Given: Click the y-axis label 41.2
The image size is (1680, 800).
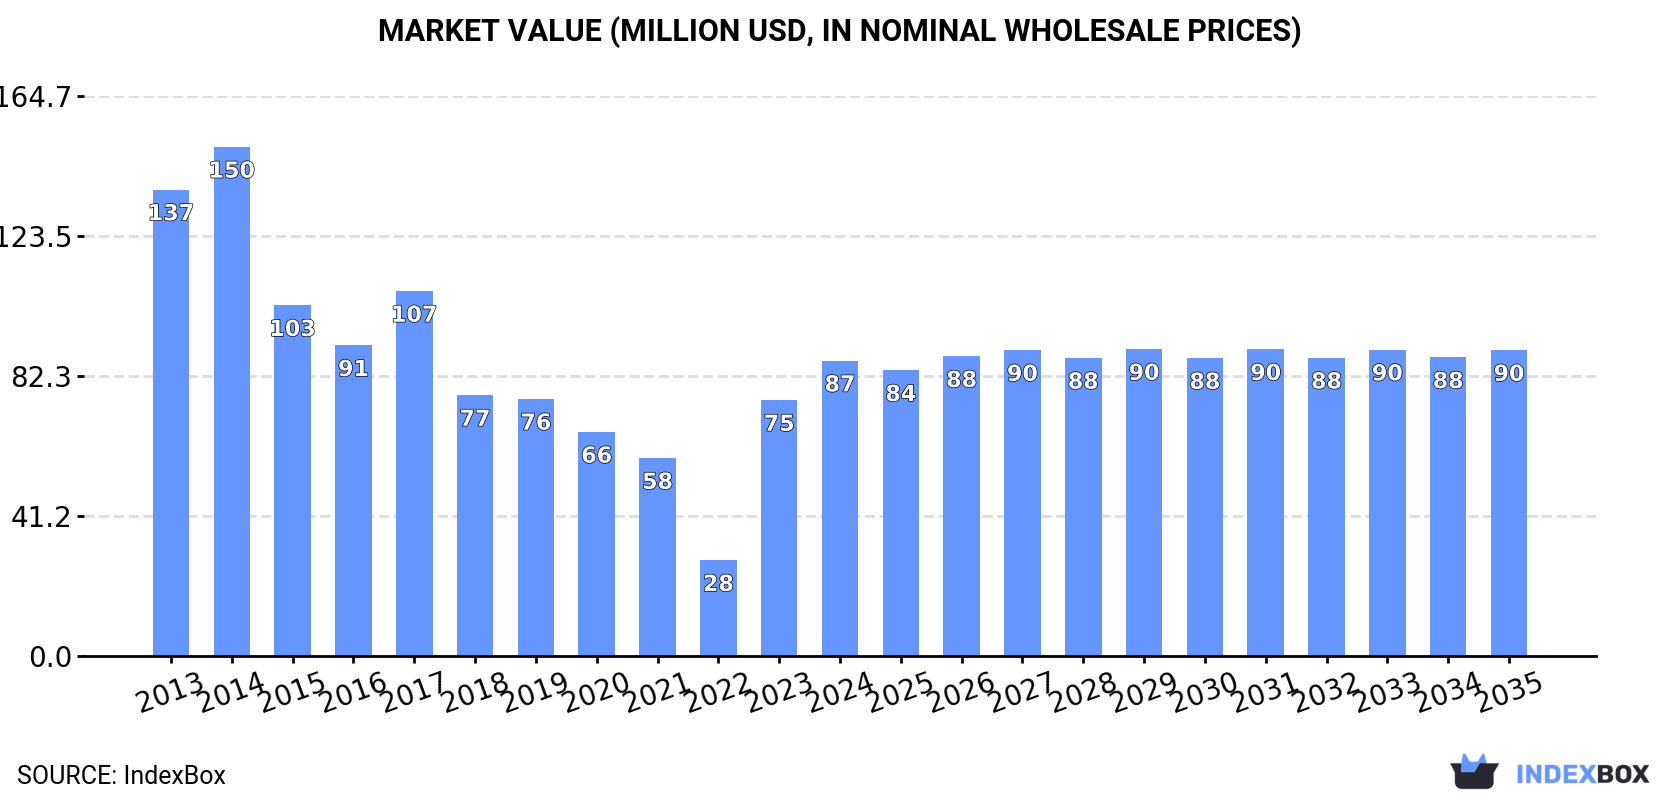Looking at the screenshot, I should click(42, 517).
